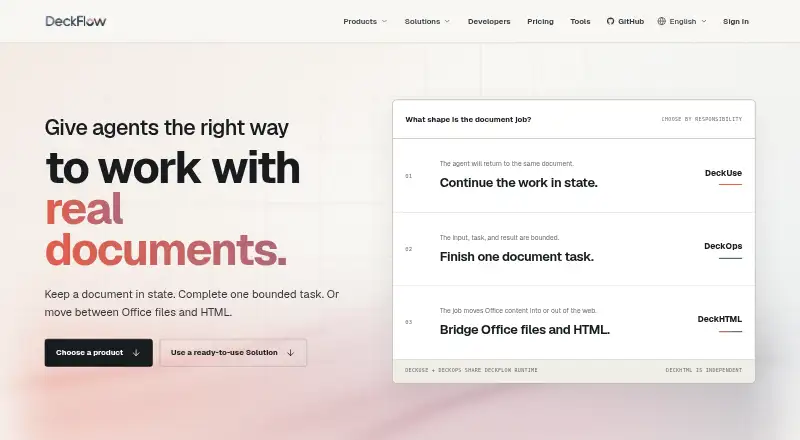The height and width of the screenshot is (440, 800).
Task: Click the What shape is the document job heading
Action: click(x=468, y=119)
